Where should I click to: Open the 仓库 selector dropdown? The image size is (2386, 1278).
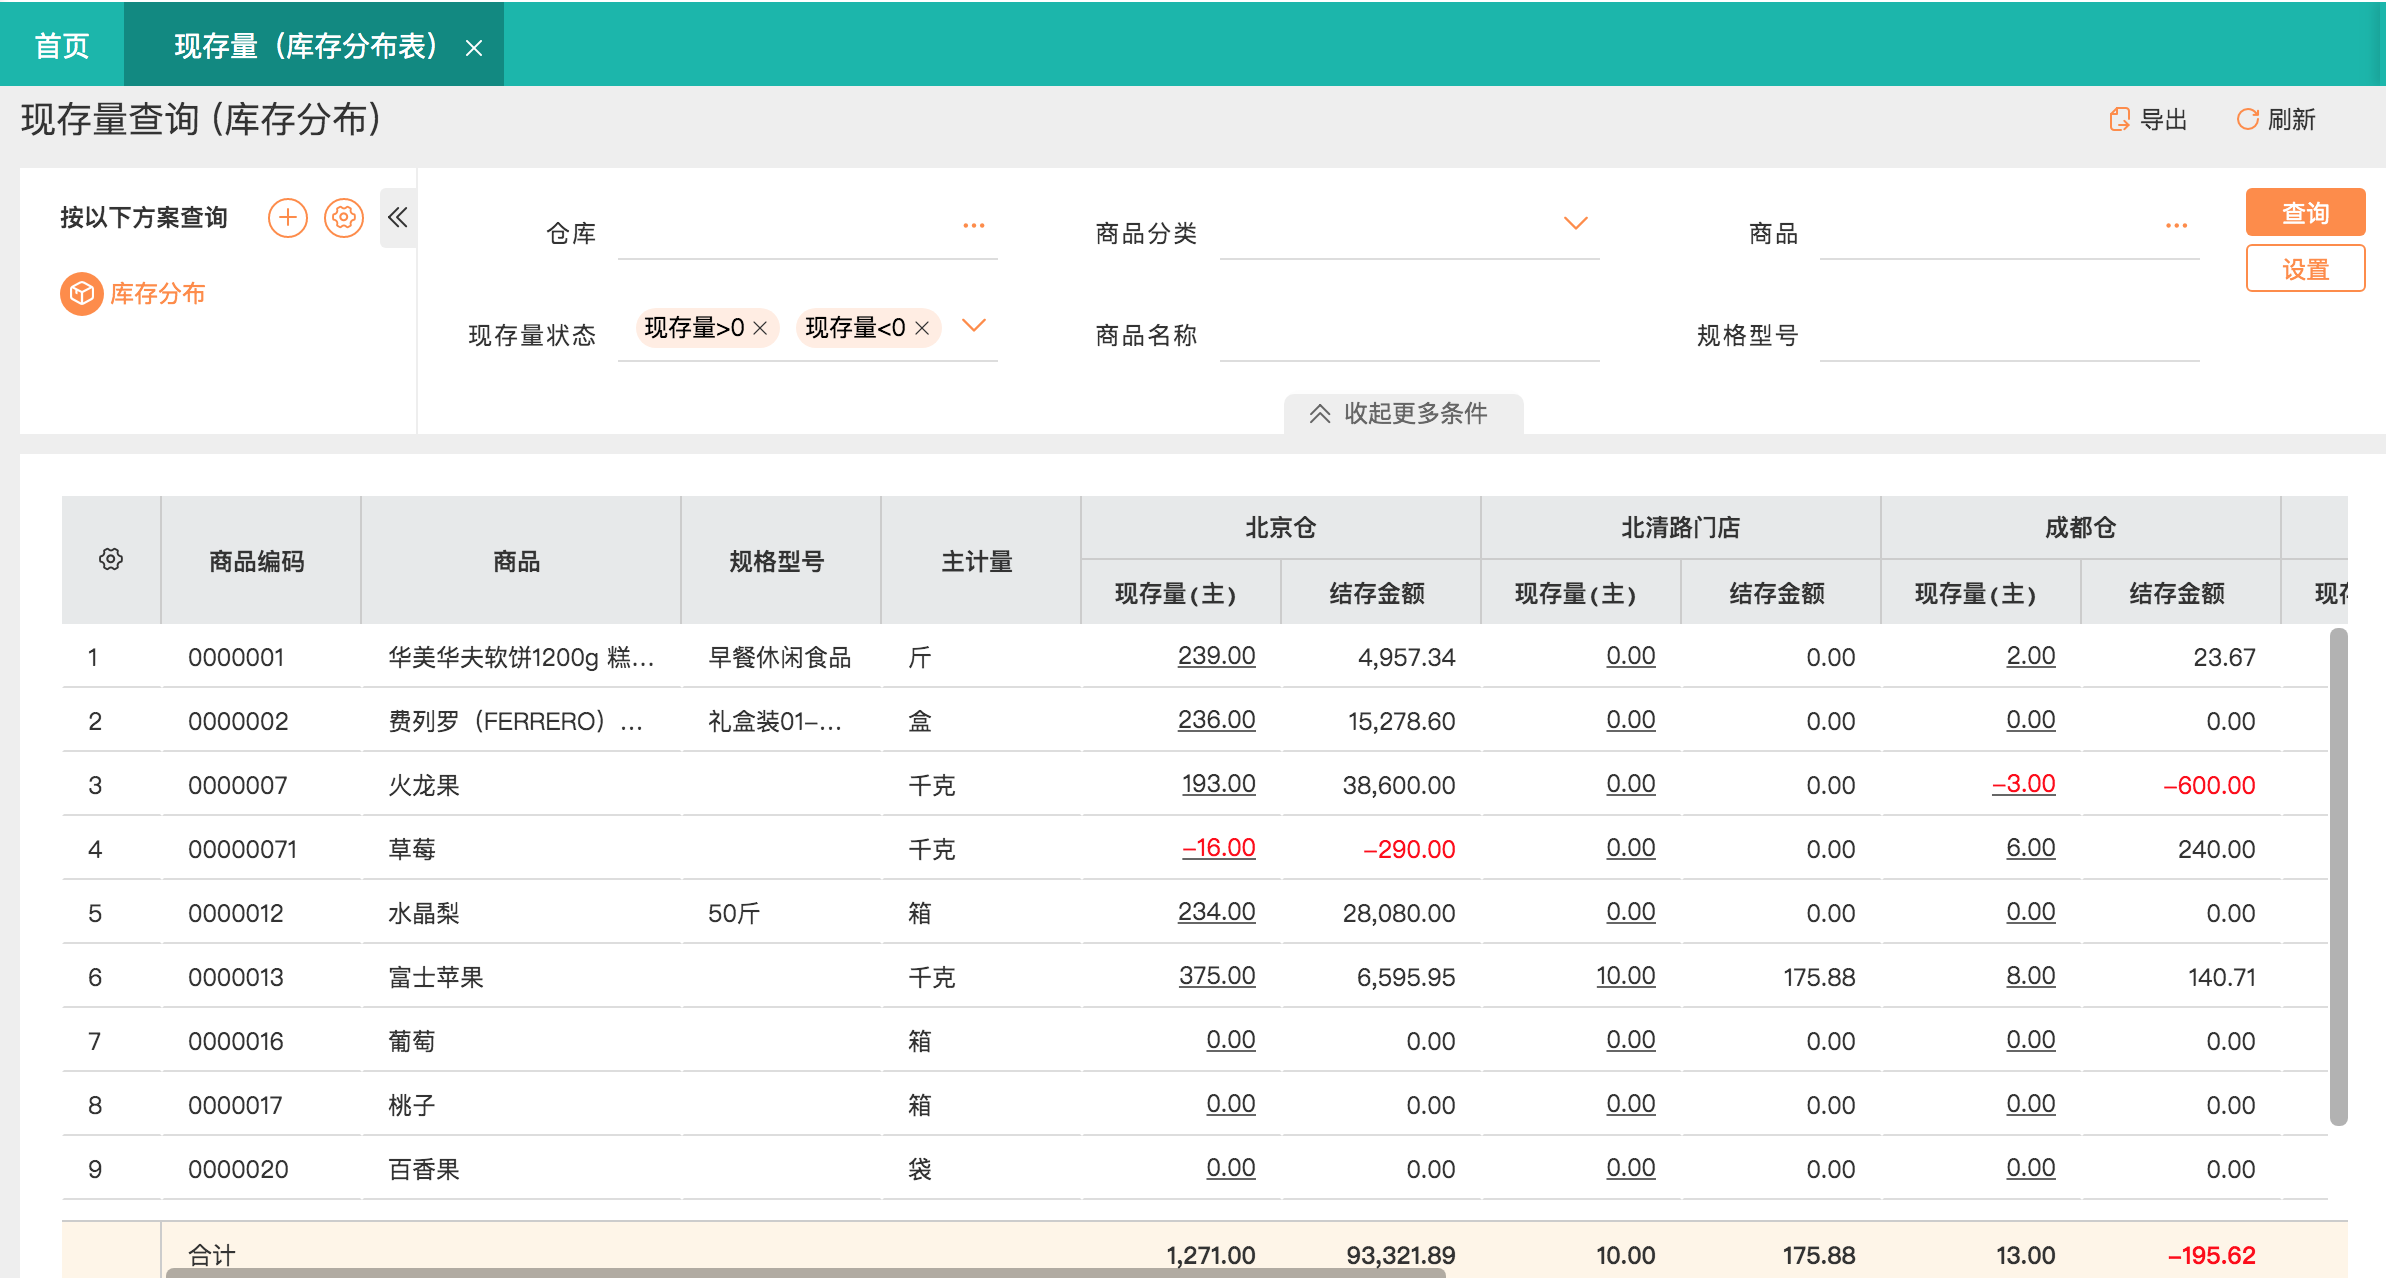[977, 227]
